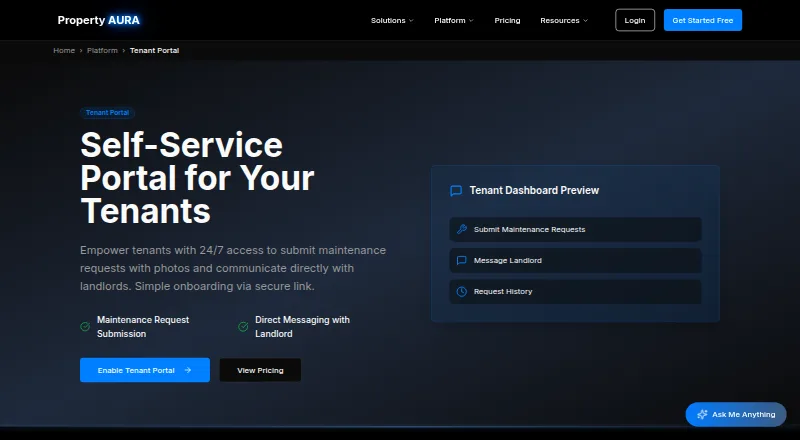This screenshot has height=440, width=800.
Task: Click the Property AURA logo
Action: tap(98, 20)
